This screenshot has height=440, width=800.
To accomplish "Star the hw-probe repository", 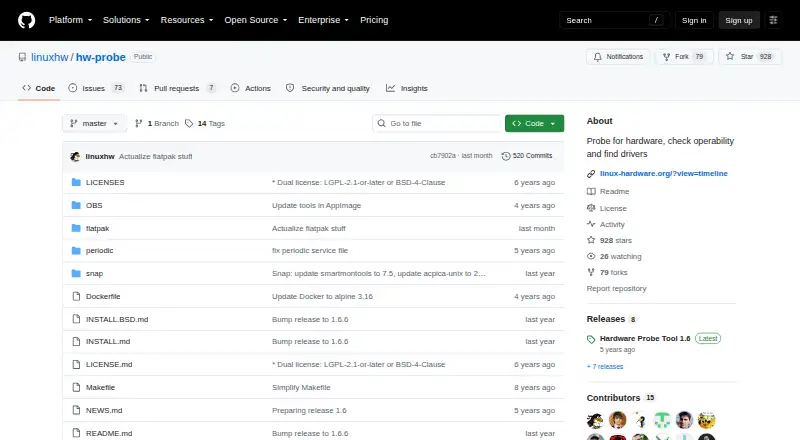I will (749, 57).
